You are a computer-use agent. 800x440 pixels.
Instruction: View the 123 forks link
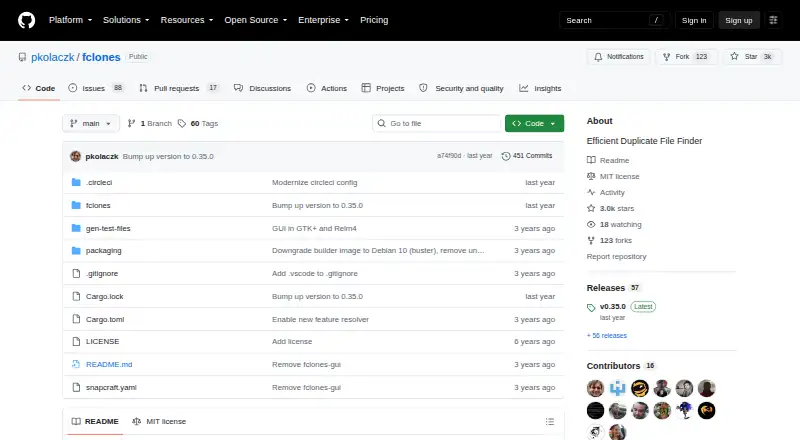[610, 240]
